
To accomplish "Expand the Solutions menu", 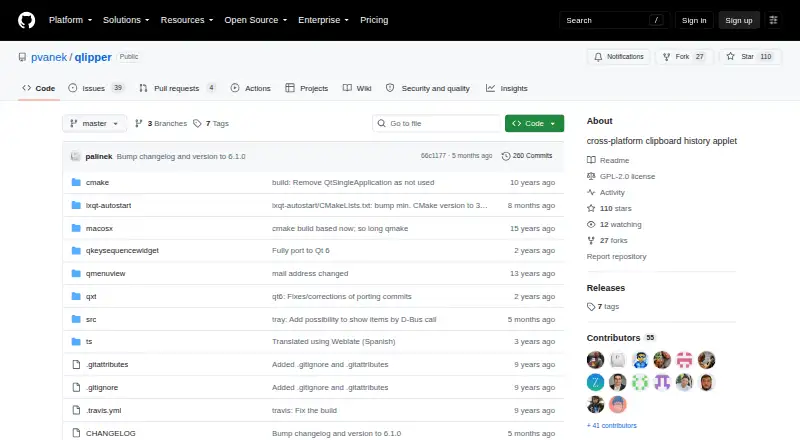I will [x=126, y=20].
